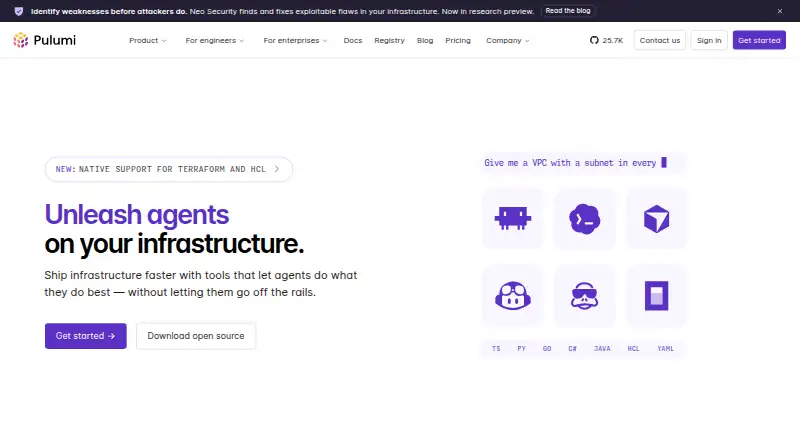Viewport: 800px width, 440px height.
Task: Select the terminal prompt cloud tile
Action: point(585,219)
